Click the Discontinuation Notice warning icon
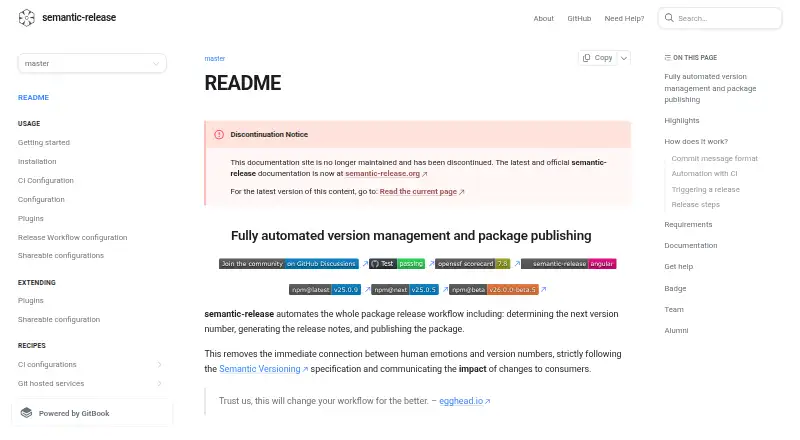The image size is (800, 440). coord(219,135)
